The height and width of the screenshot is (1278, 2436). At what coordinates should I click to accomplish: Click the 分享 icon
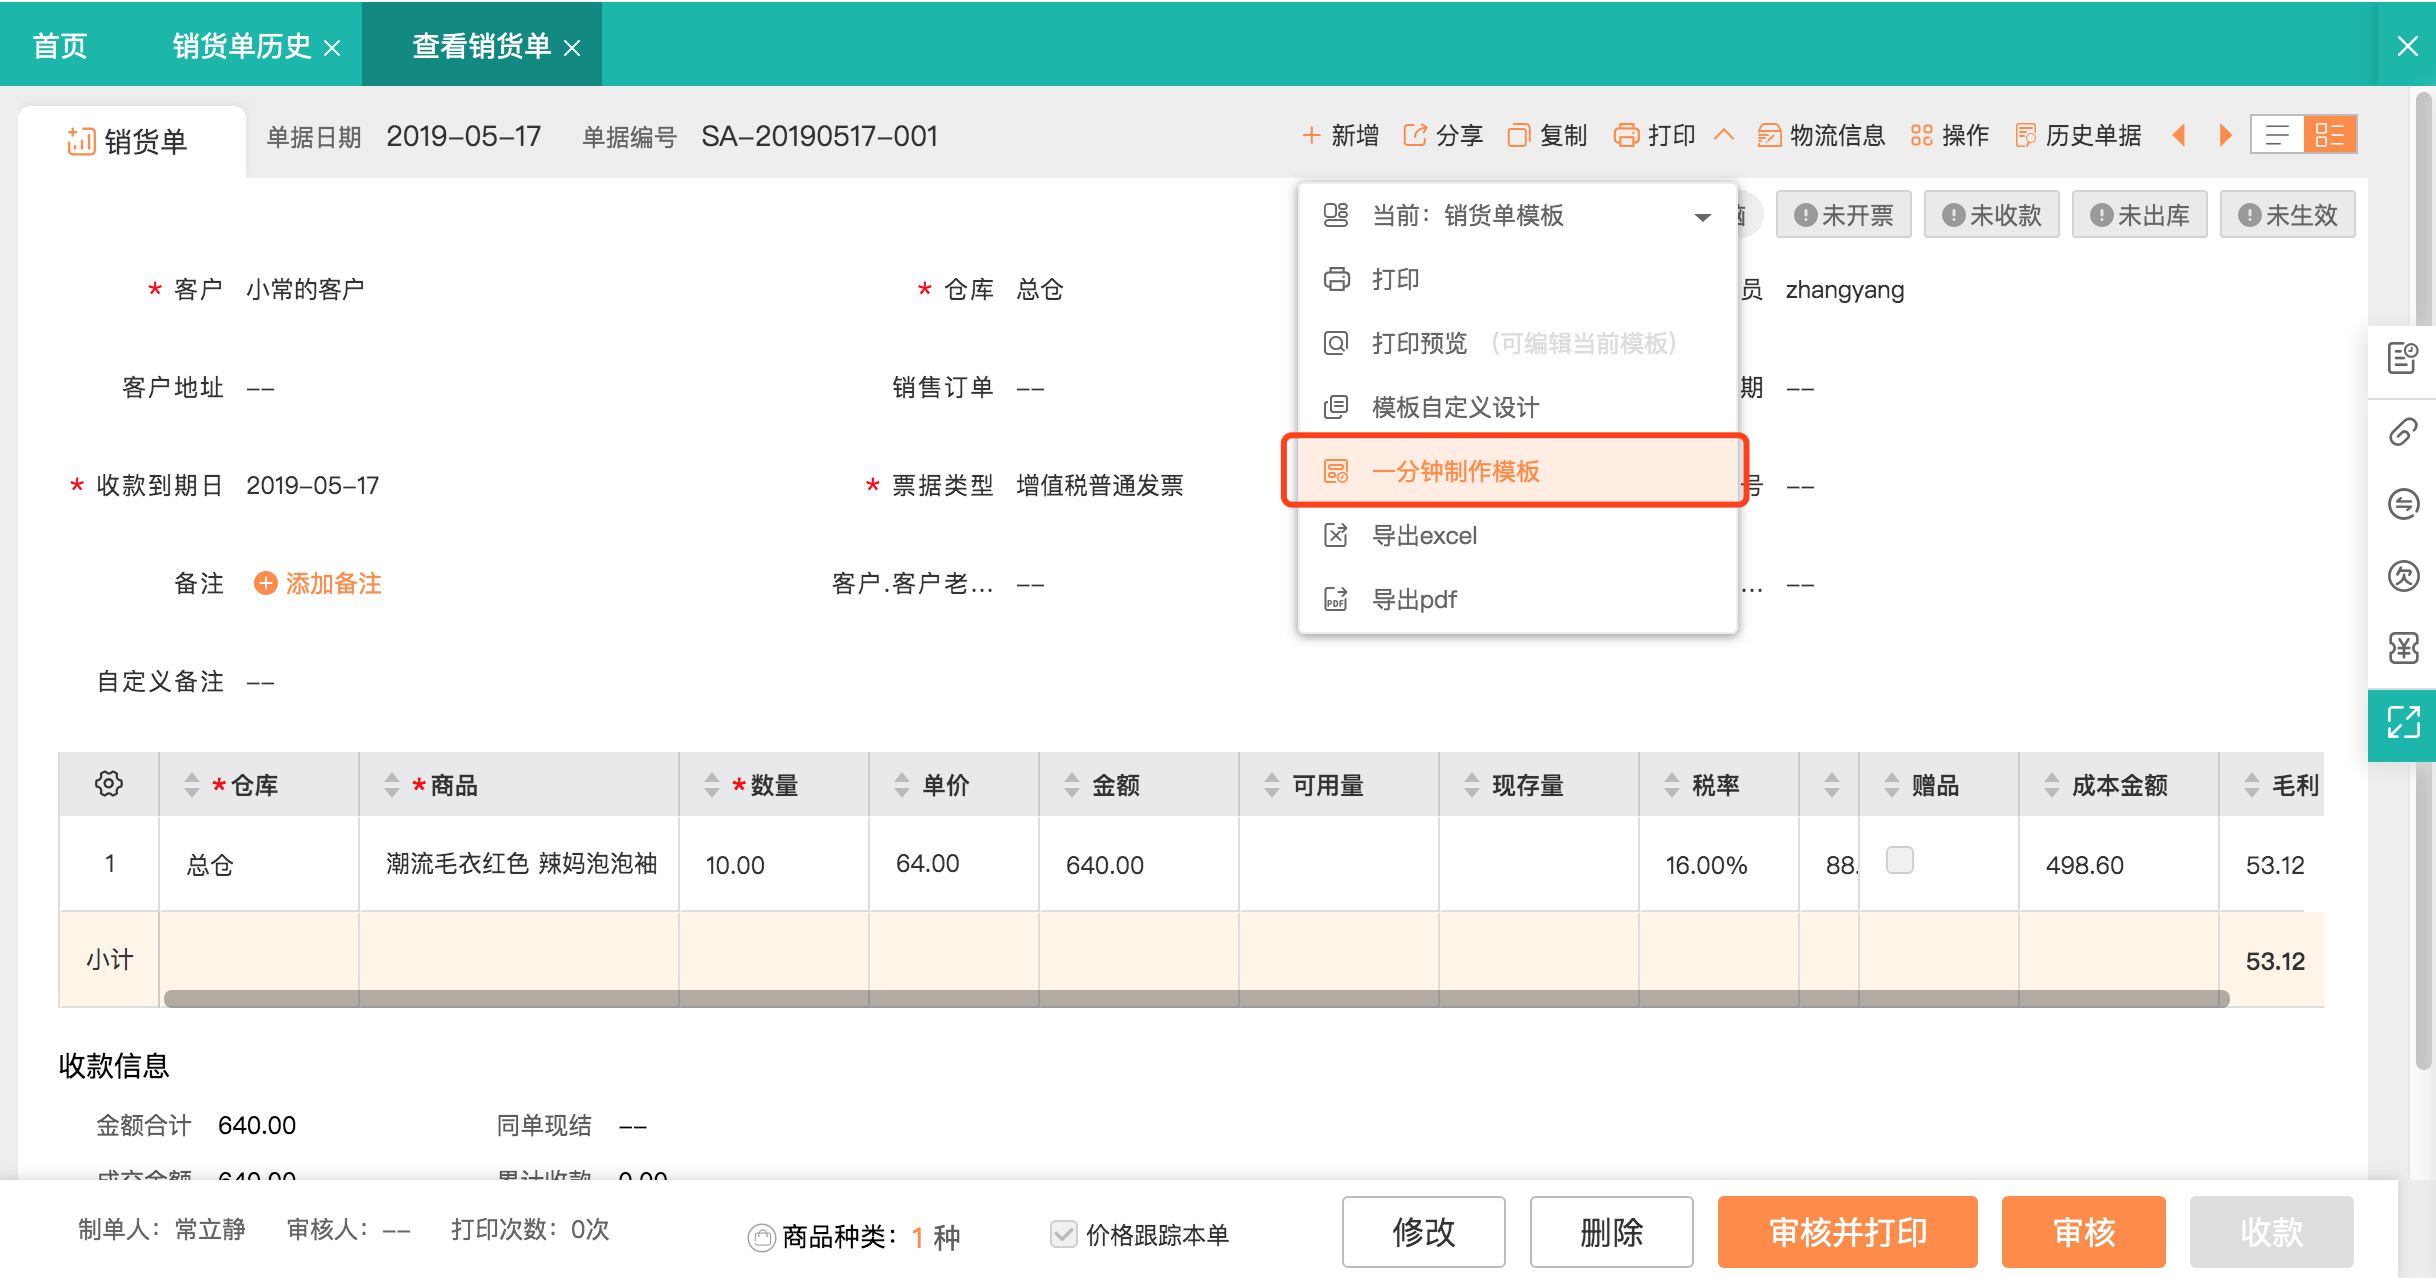pos(1413,135)
